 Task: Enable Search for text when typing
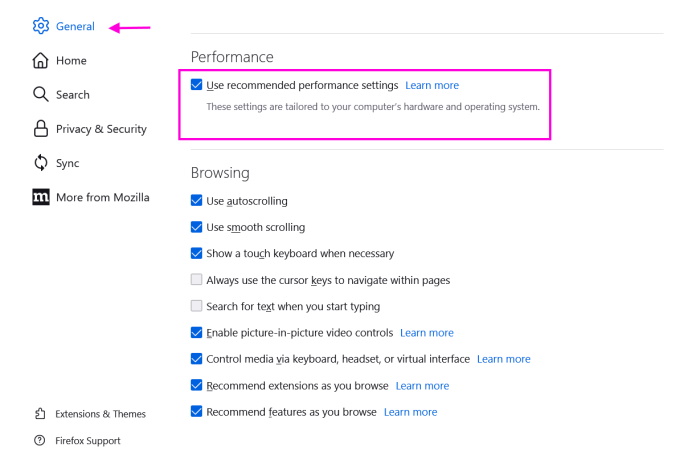(x=197, y=306)
